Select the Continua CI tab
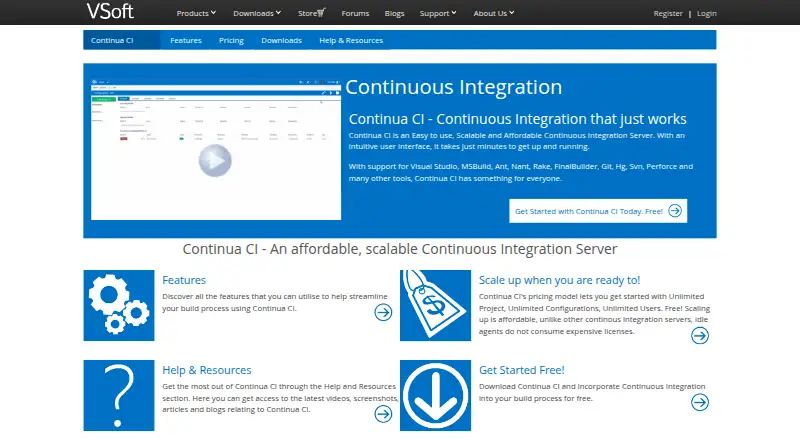The width and height of the screenshot is (800, 440). pyautogui.click(x=121, y=40)
